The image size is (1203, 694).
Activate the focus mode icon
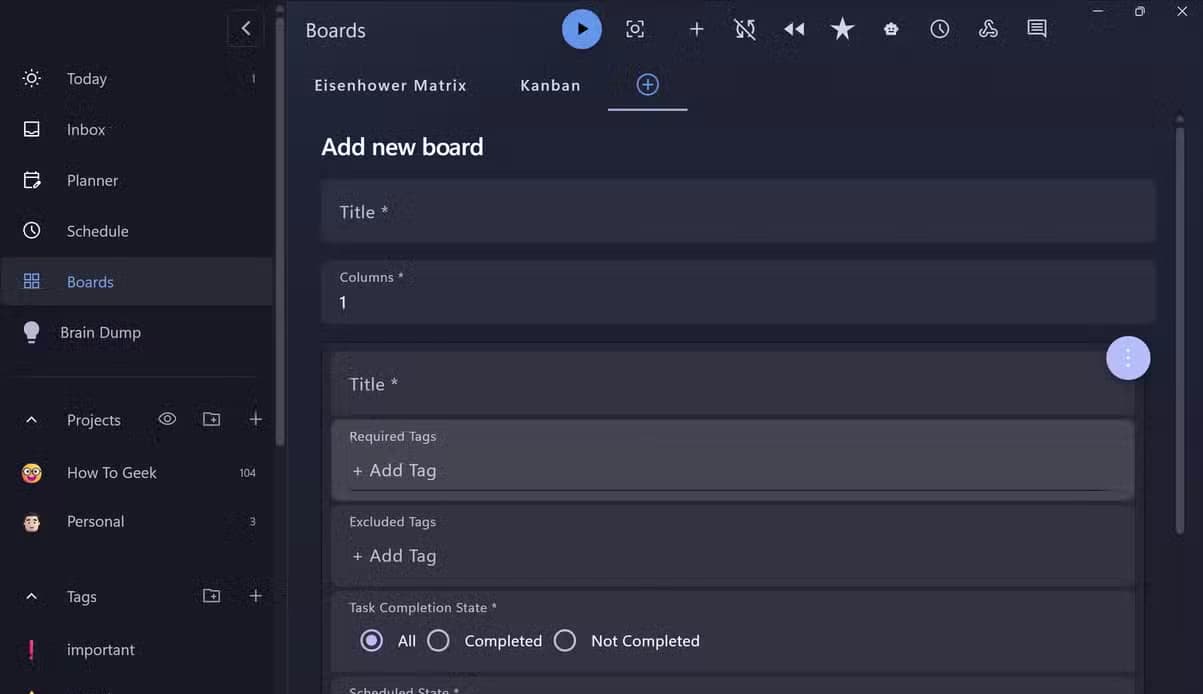635,29
